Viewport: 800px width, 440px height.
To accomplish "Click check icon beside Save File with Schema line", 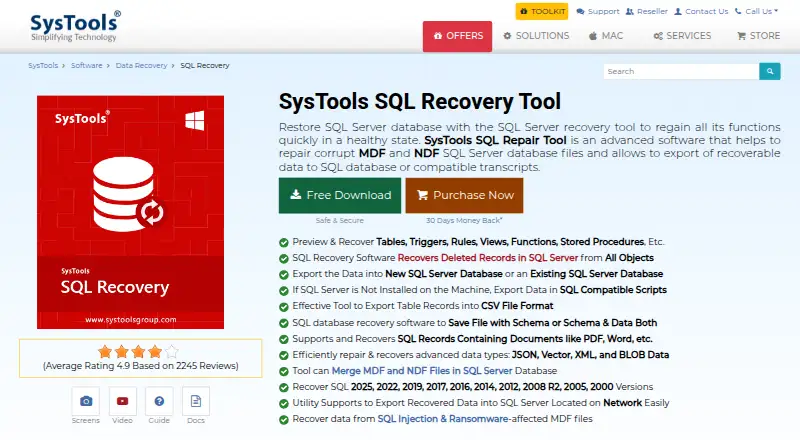I will pyautogui.click(x=284, y=324).
